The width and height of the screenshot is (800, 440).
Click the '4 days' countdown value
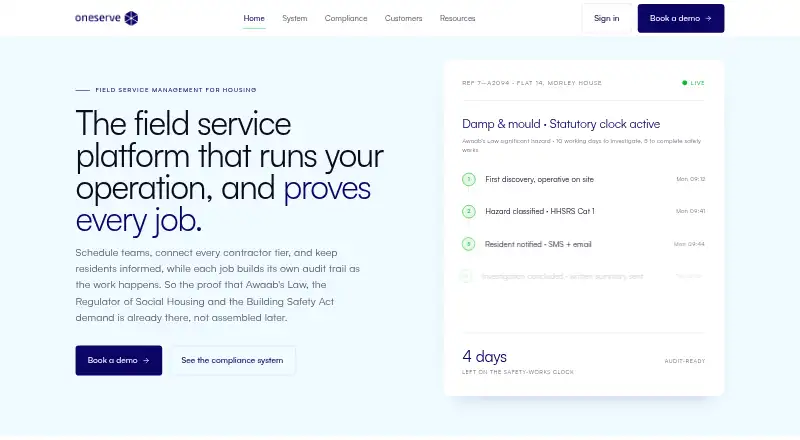coord(484,356)
